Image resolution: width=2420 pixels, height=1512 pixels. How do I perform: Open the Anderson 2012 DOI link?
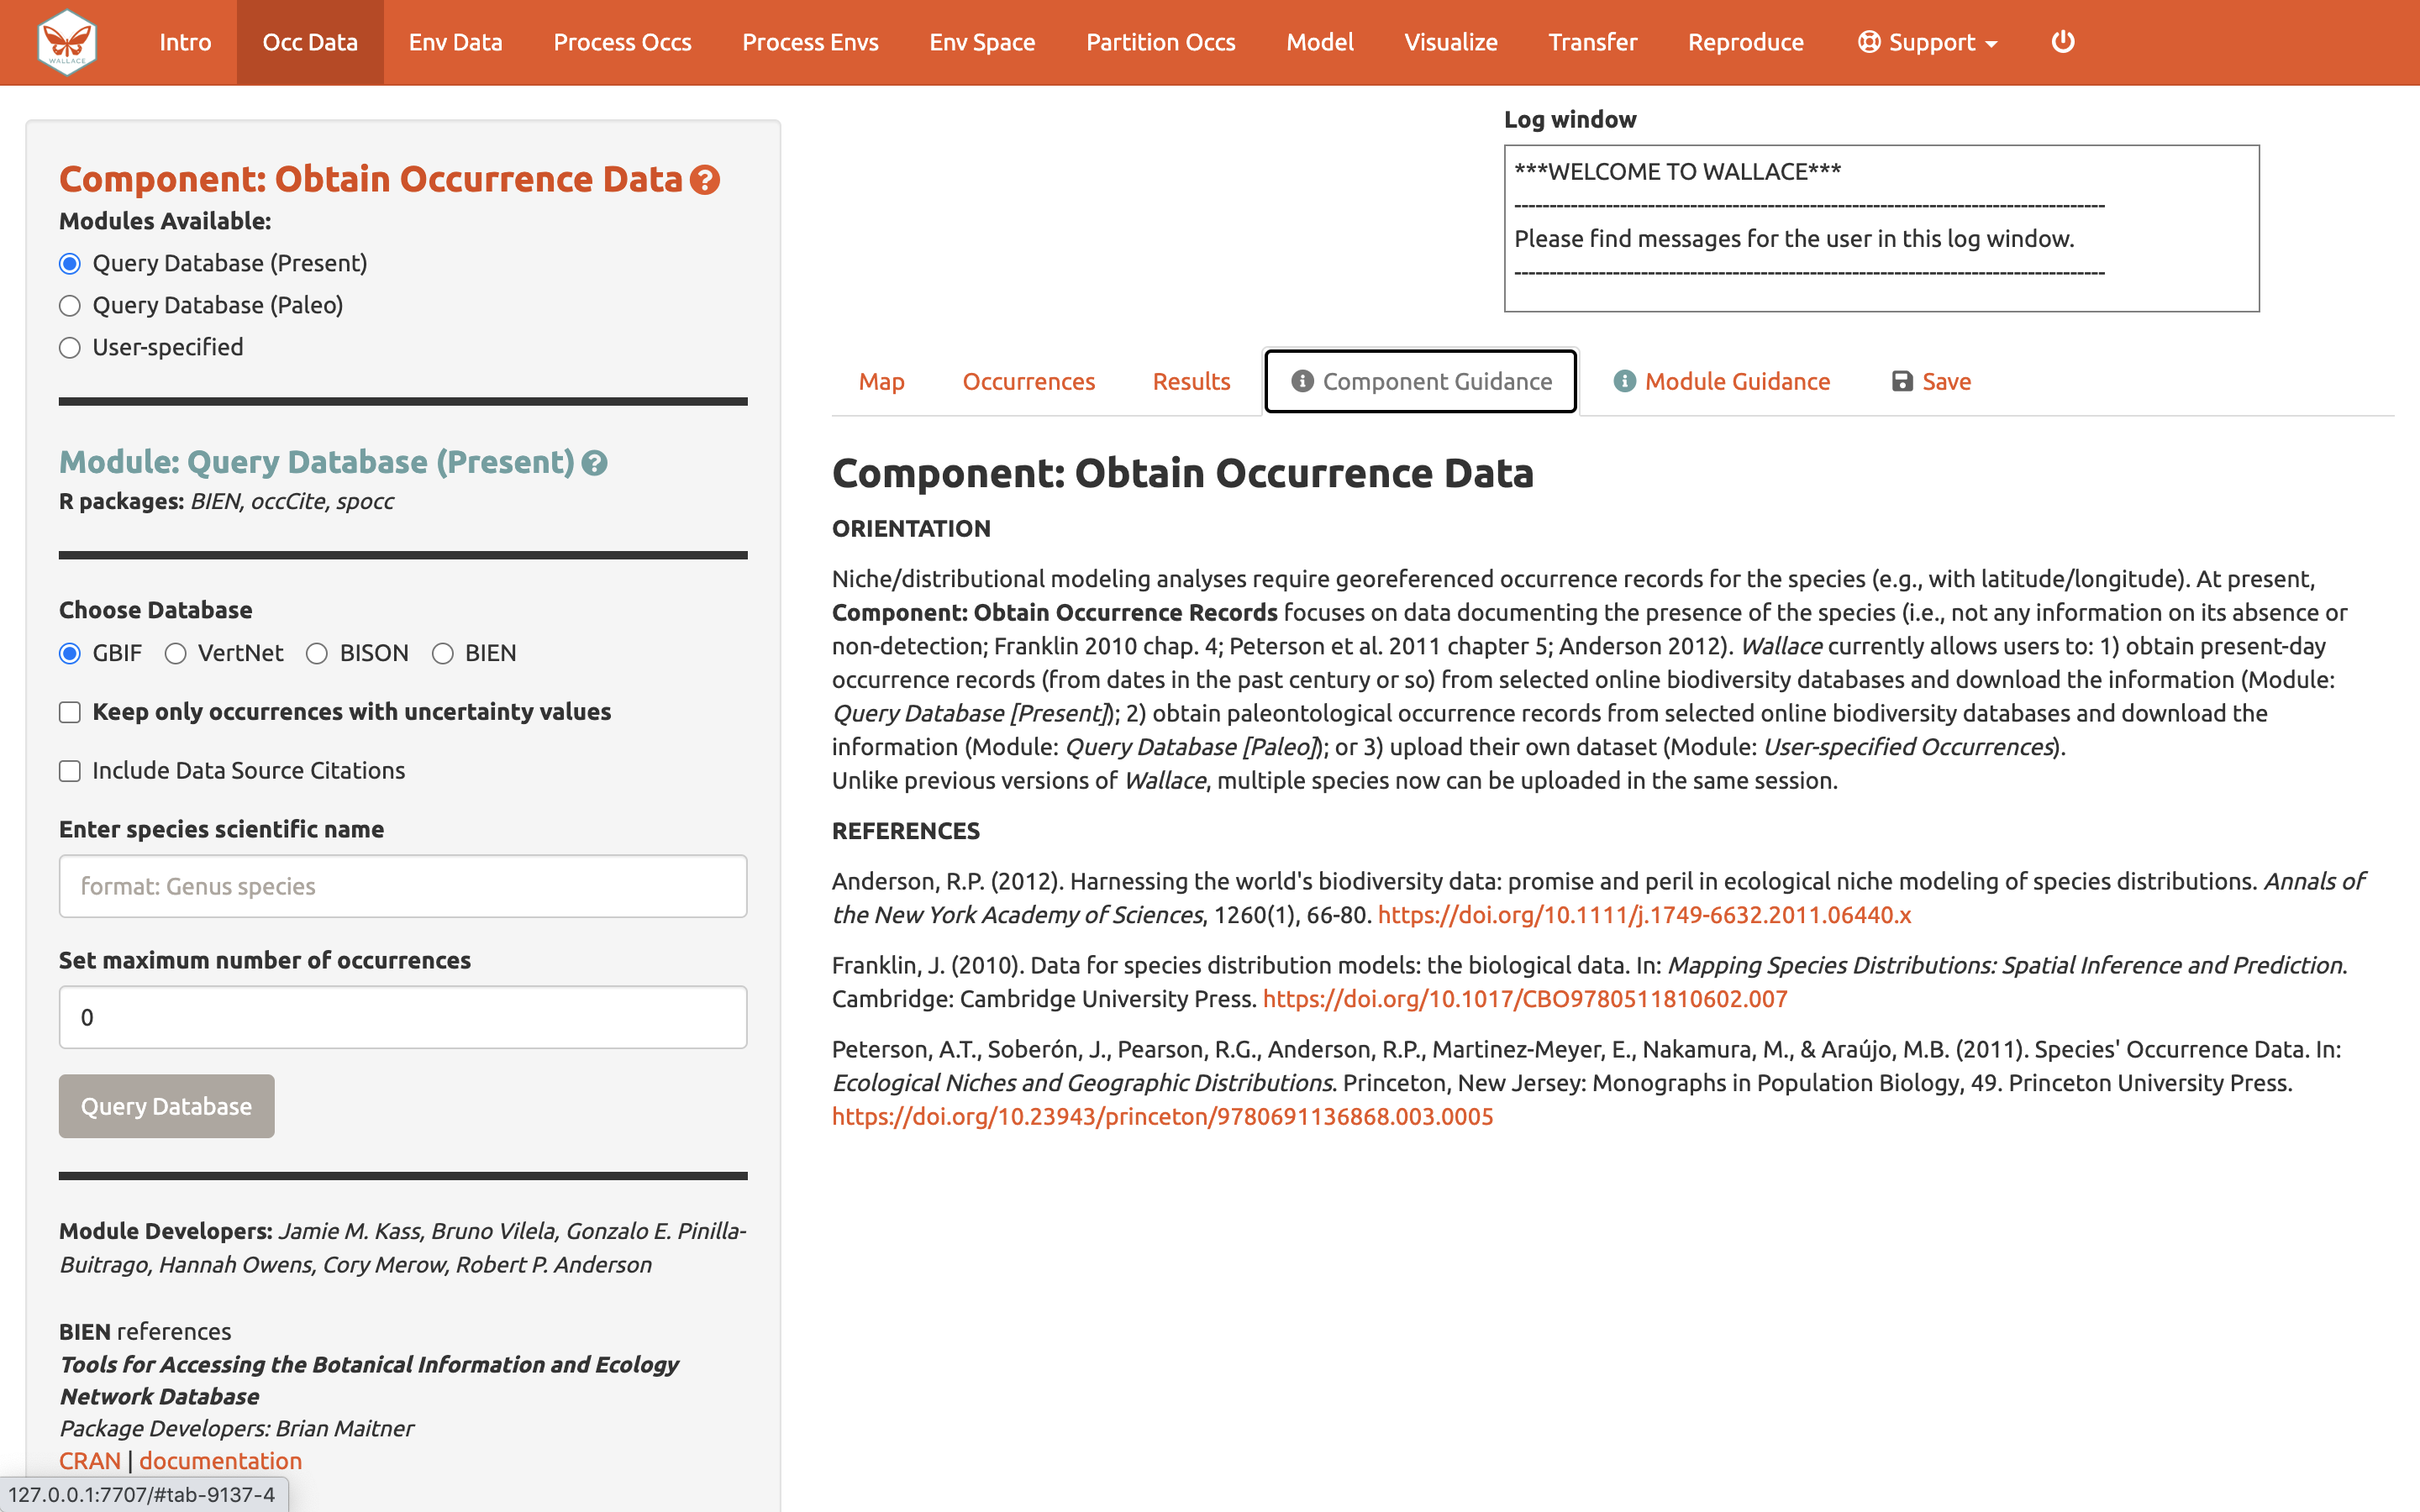click(x=1644, y=915)
